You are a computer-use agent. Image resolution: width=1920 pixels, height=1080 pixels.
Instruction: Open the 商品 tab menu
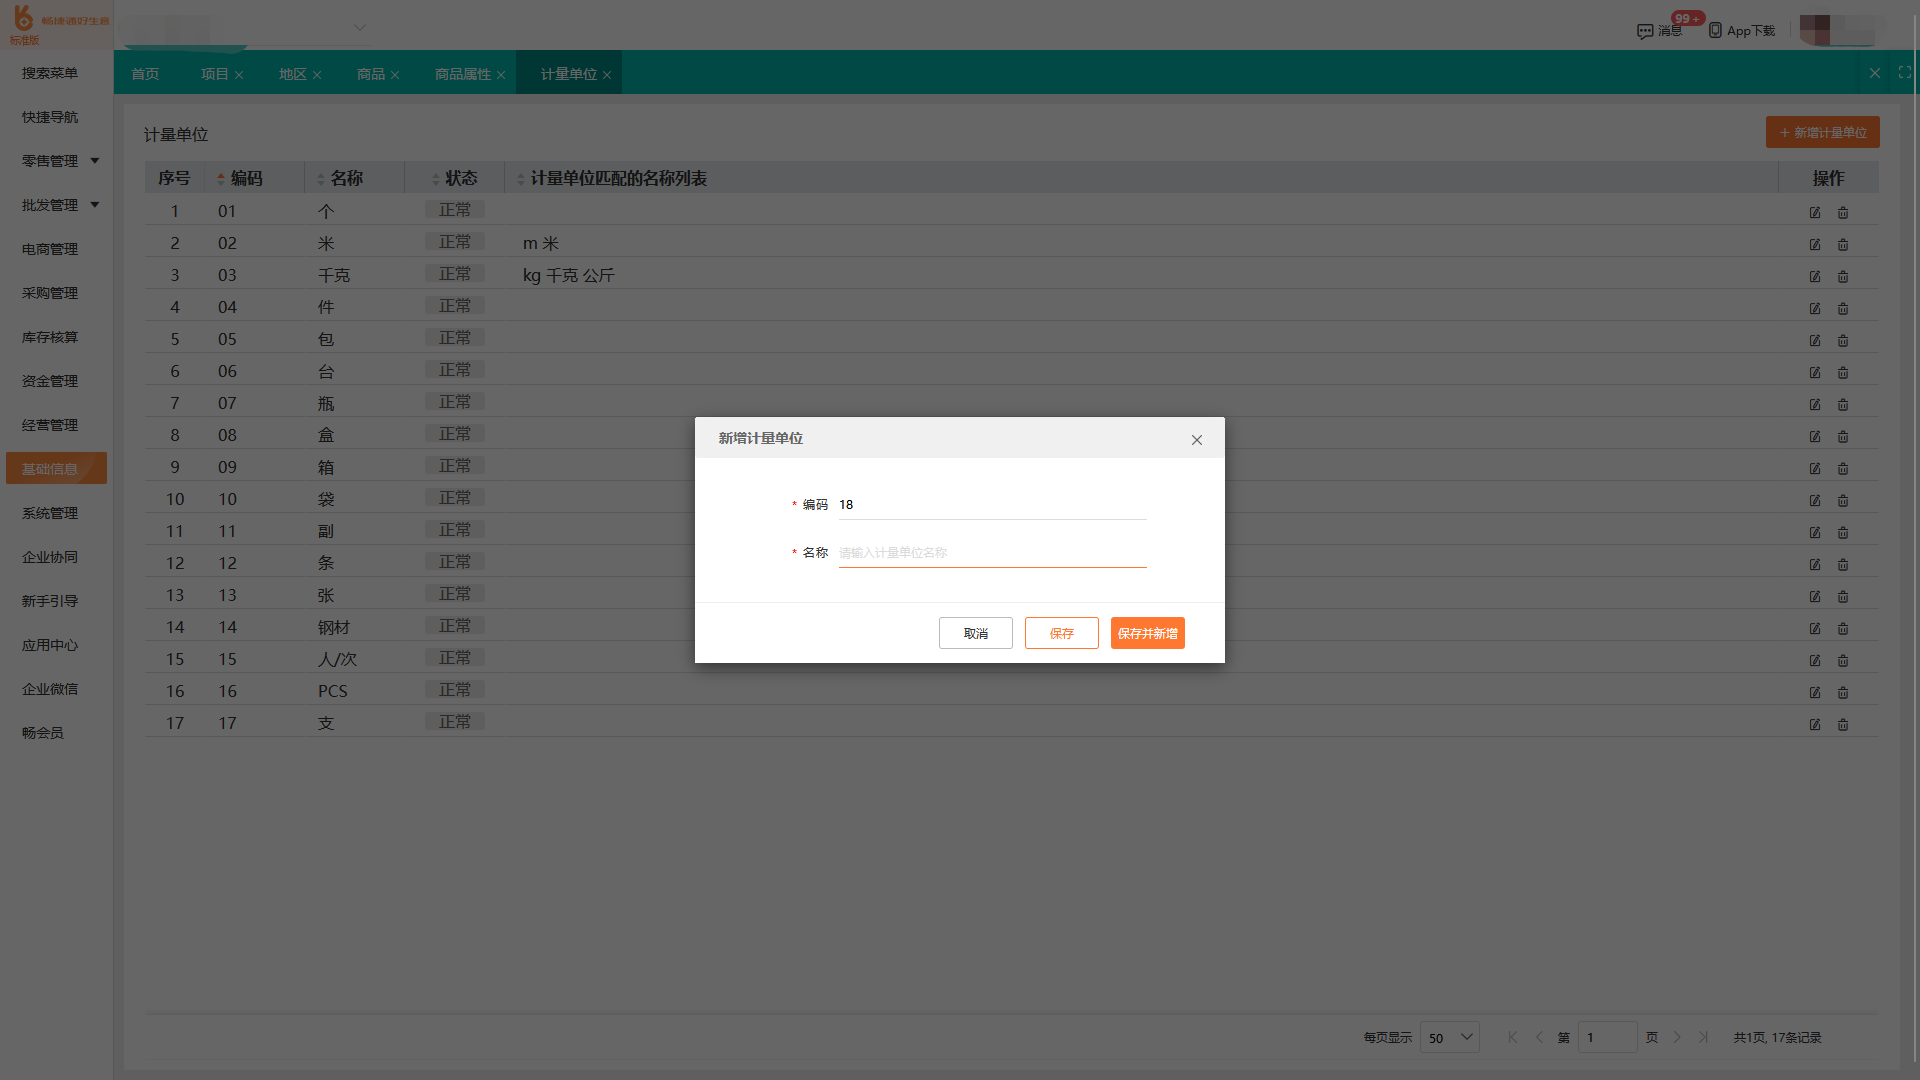373,73
